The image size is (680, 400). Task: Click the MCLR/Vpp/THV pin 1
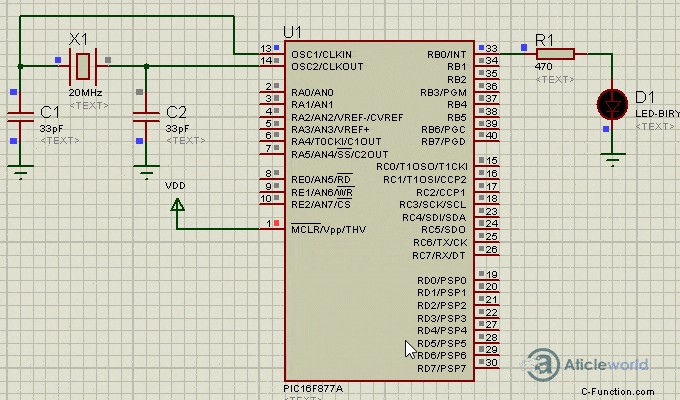tap(270, 223)
